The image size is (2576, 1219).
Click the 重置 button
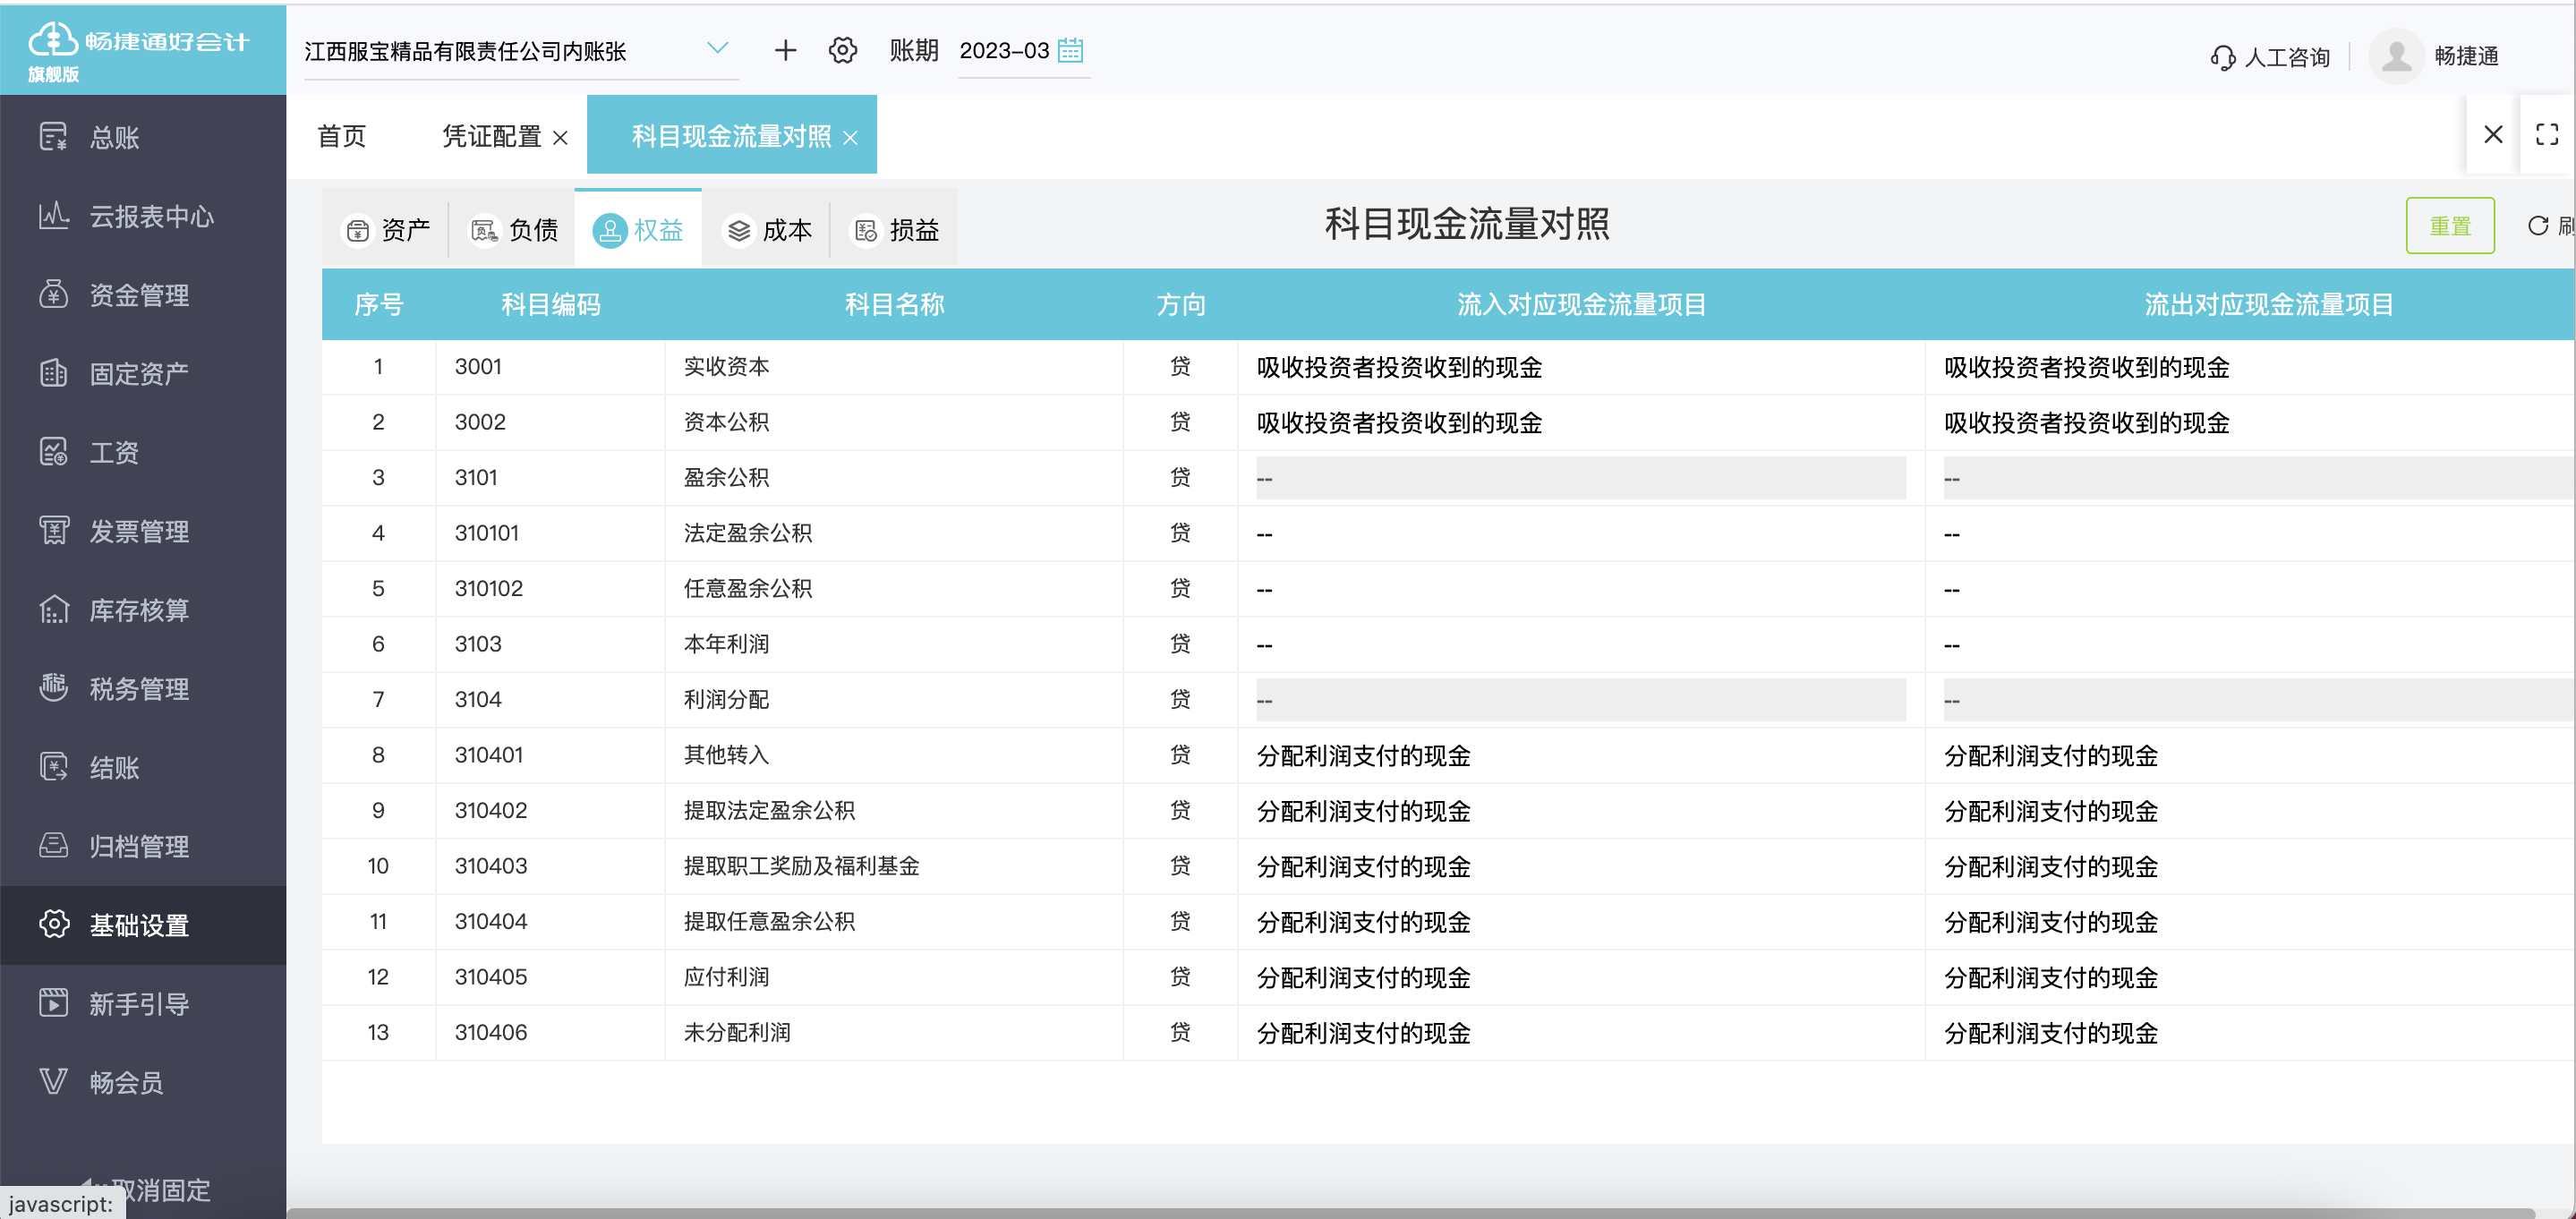(x=2452, y=226)
